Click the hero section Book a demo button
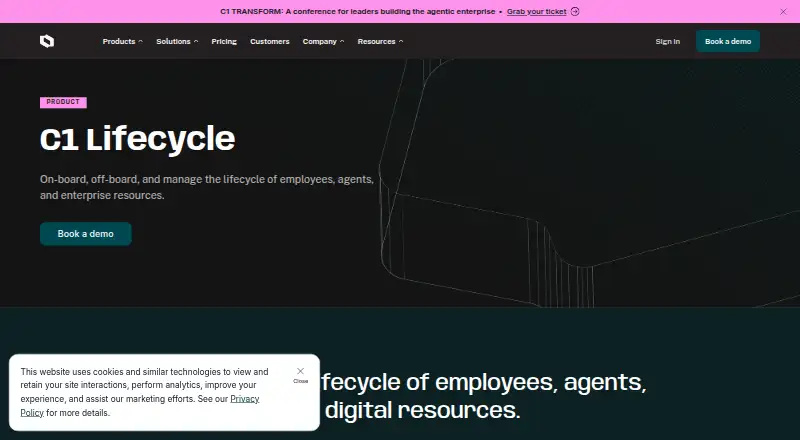 (x=86, y=234)
